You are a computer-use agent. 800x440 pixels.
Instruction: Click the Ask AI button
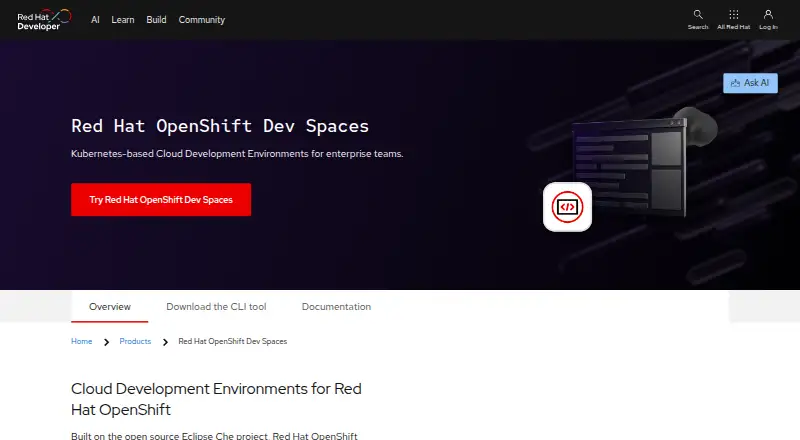point(750,83)
